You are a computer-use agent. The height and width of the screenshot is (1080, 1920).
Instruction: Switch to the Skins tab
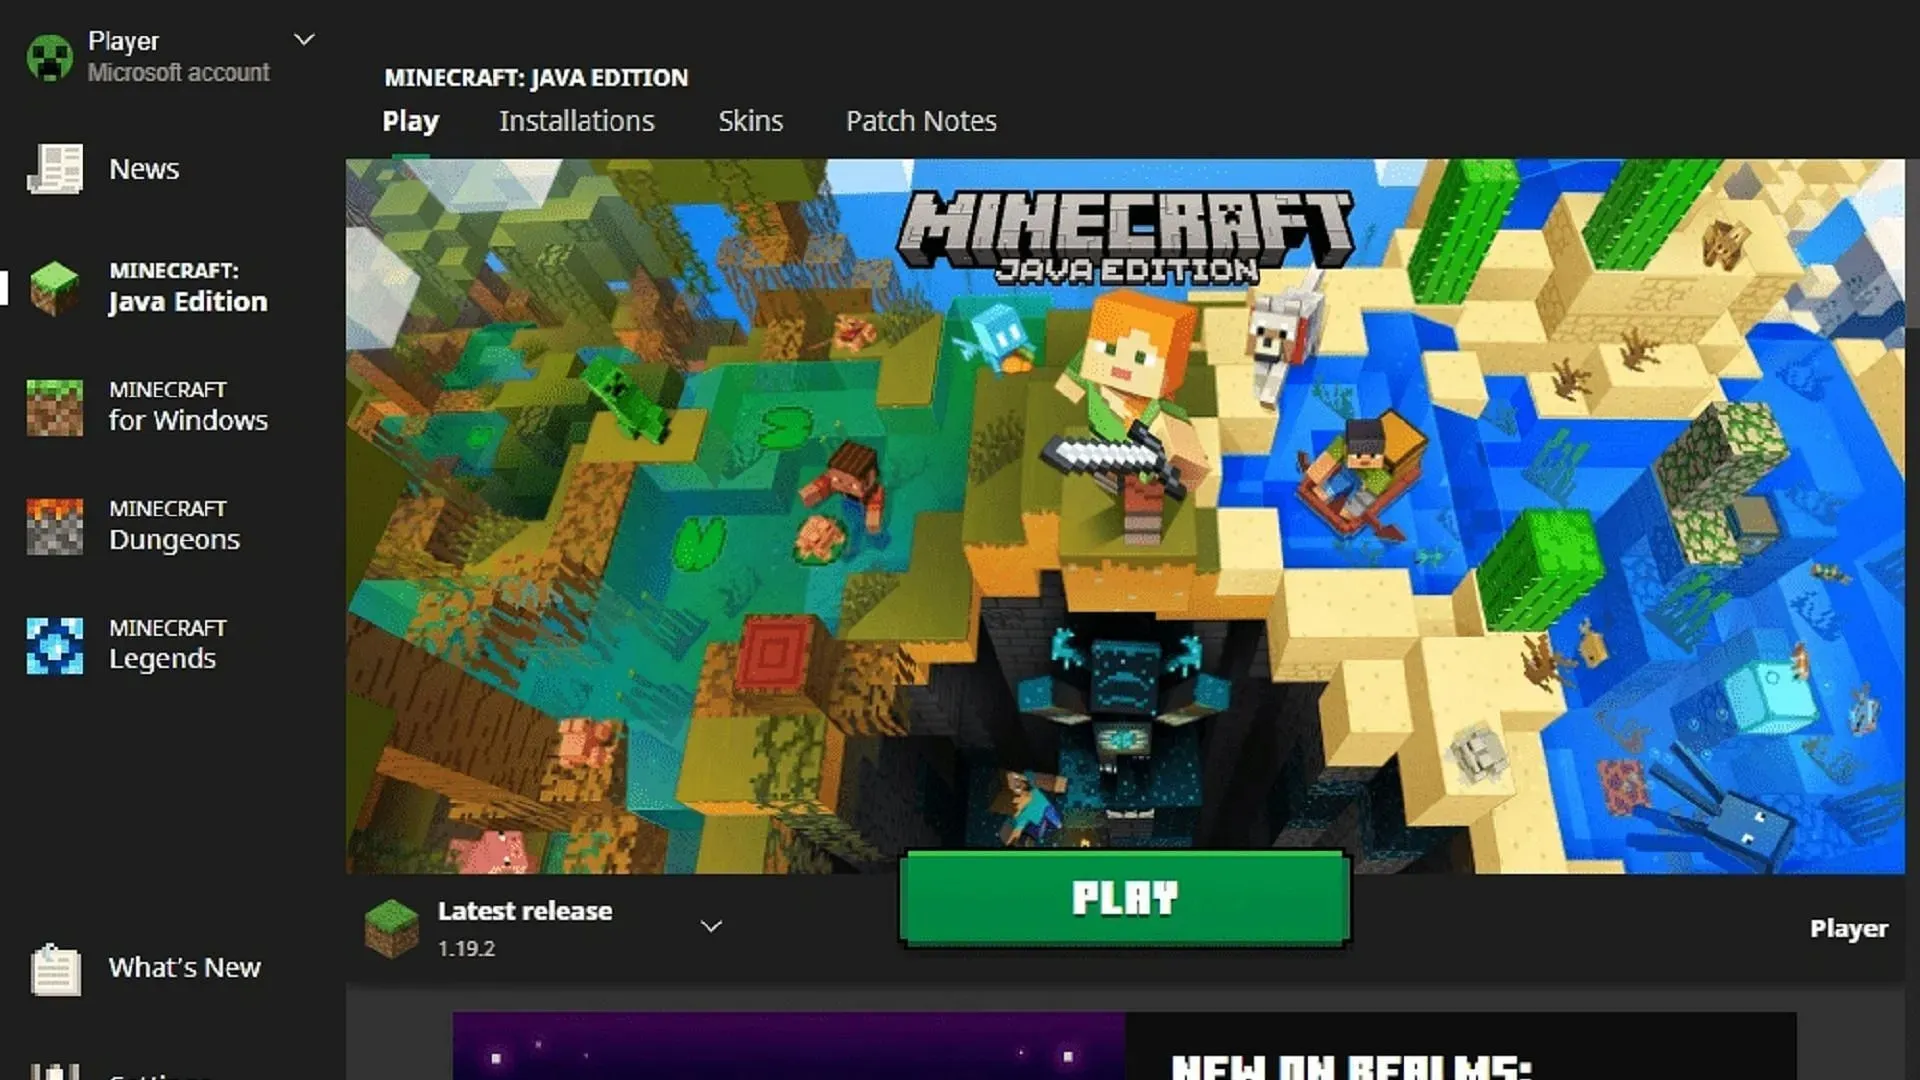point(750,120)
